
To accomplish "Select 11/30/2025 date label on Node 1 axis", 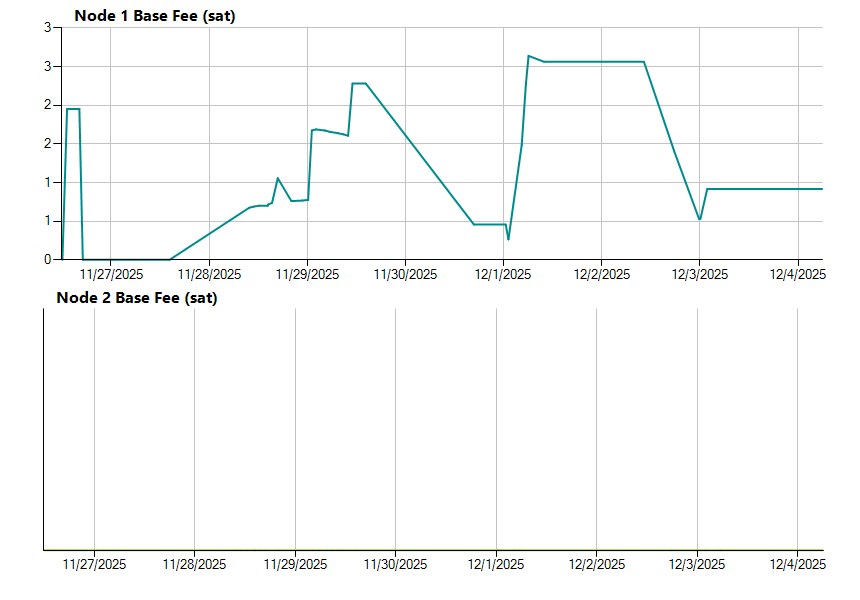I will [x=405, y=274].
